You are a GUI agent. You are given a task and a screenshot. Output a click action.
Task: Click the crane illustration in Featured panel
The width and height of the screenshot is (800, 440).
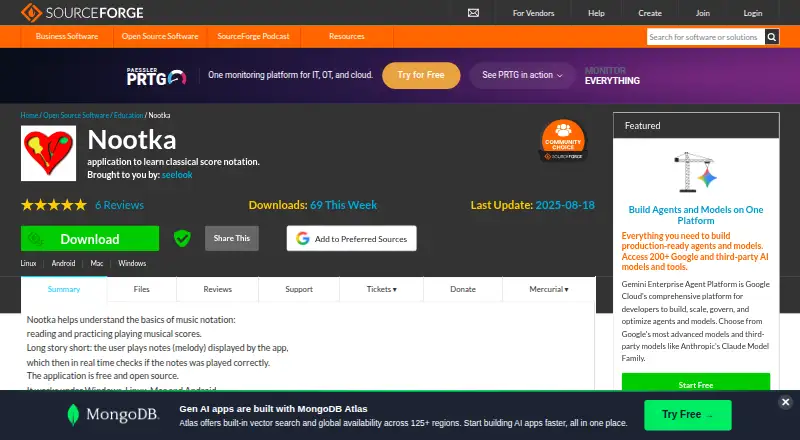[x=695, y=172]
